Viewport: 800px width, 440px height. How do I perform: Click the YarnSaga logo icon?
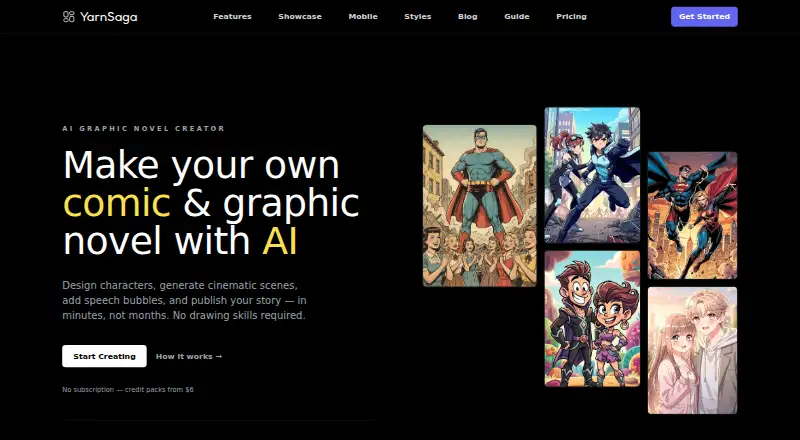pyautogui.click(x=68, y=17)
